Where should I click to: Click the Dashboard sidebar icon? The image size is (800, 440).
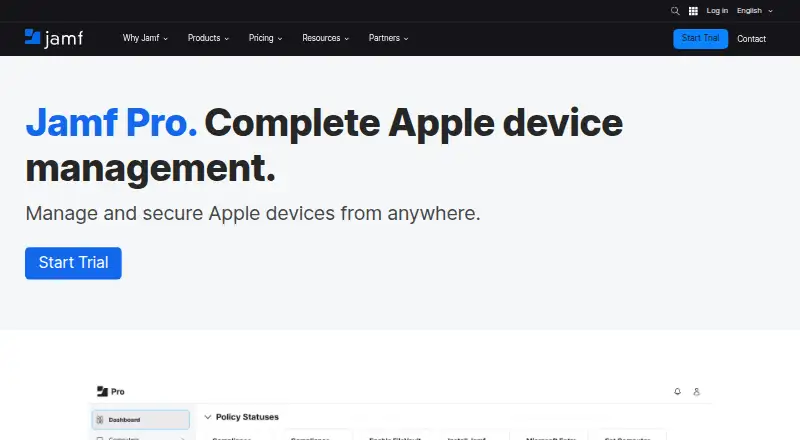pos(100,420)
